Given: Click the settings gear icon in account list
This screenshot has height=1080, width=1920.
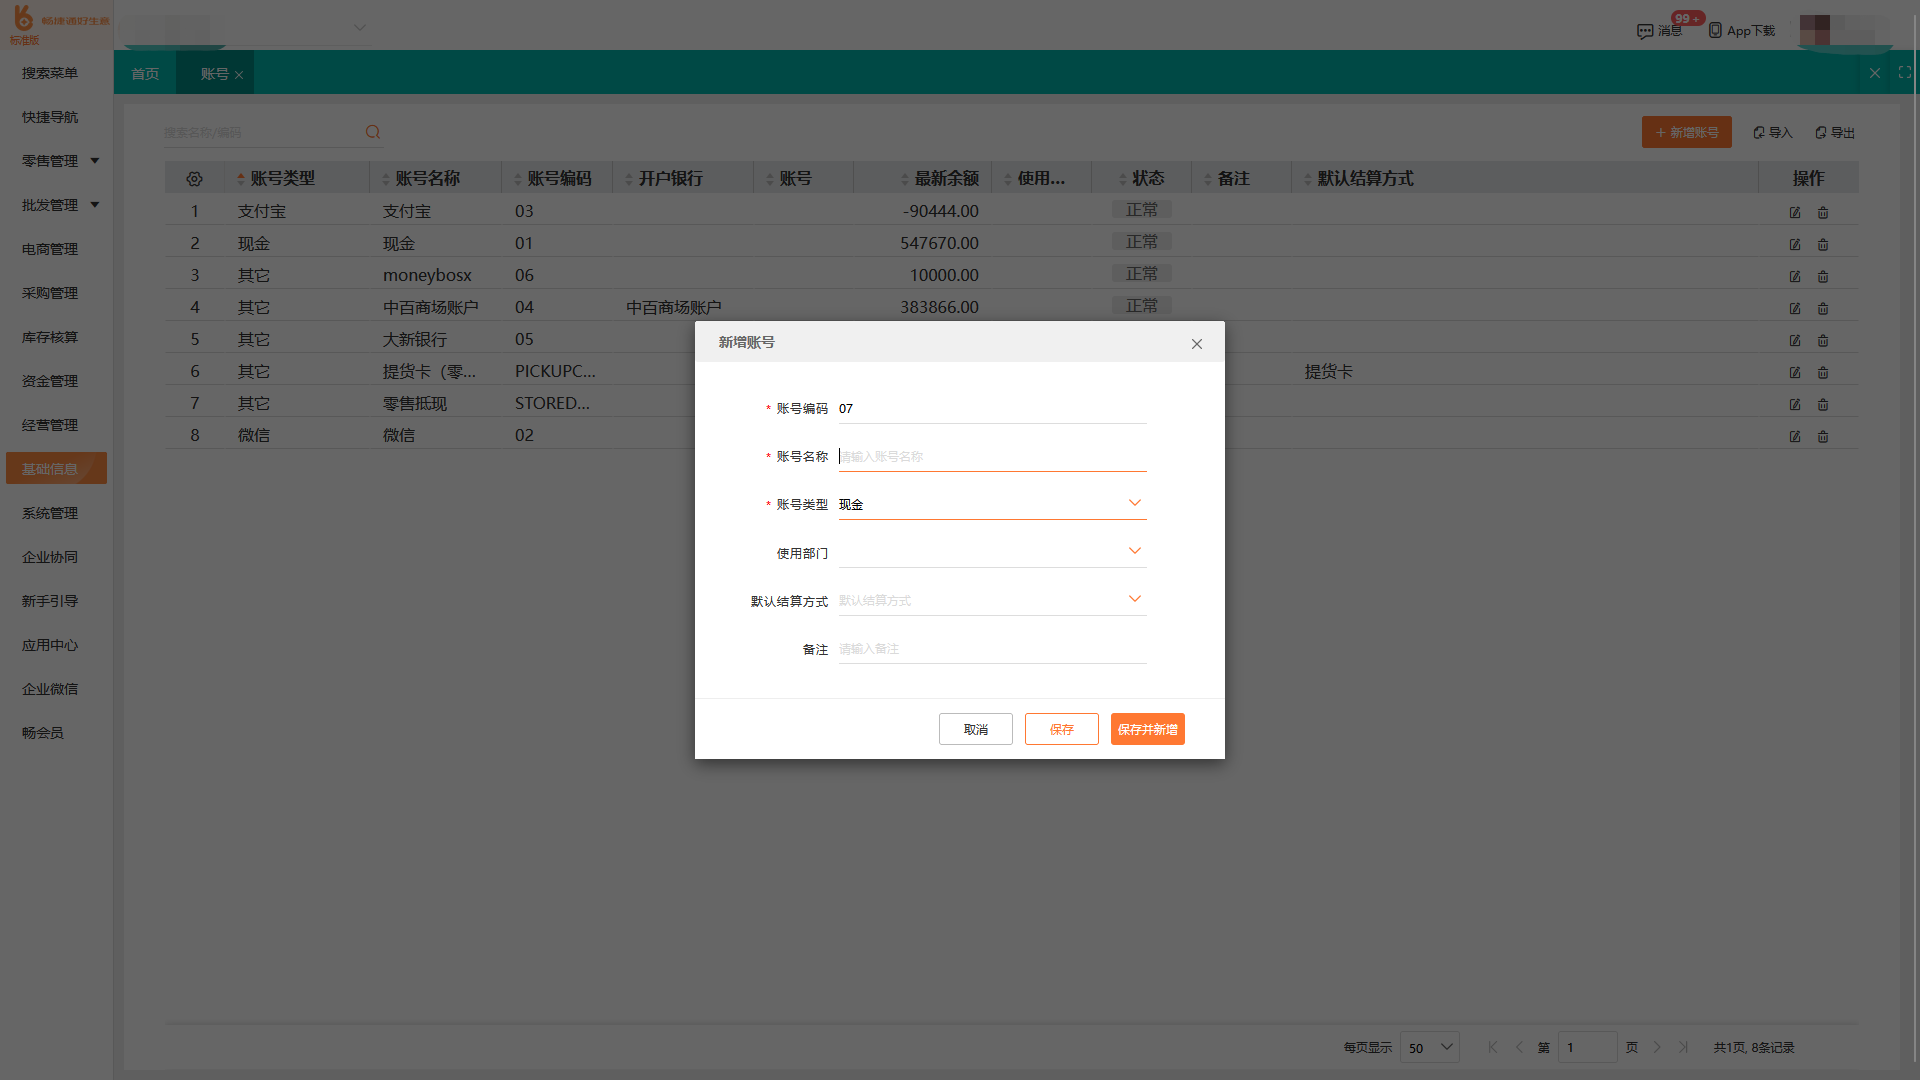Looking at the screenshot, I should (194, 178).
